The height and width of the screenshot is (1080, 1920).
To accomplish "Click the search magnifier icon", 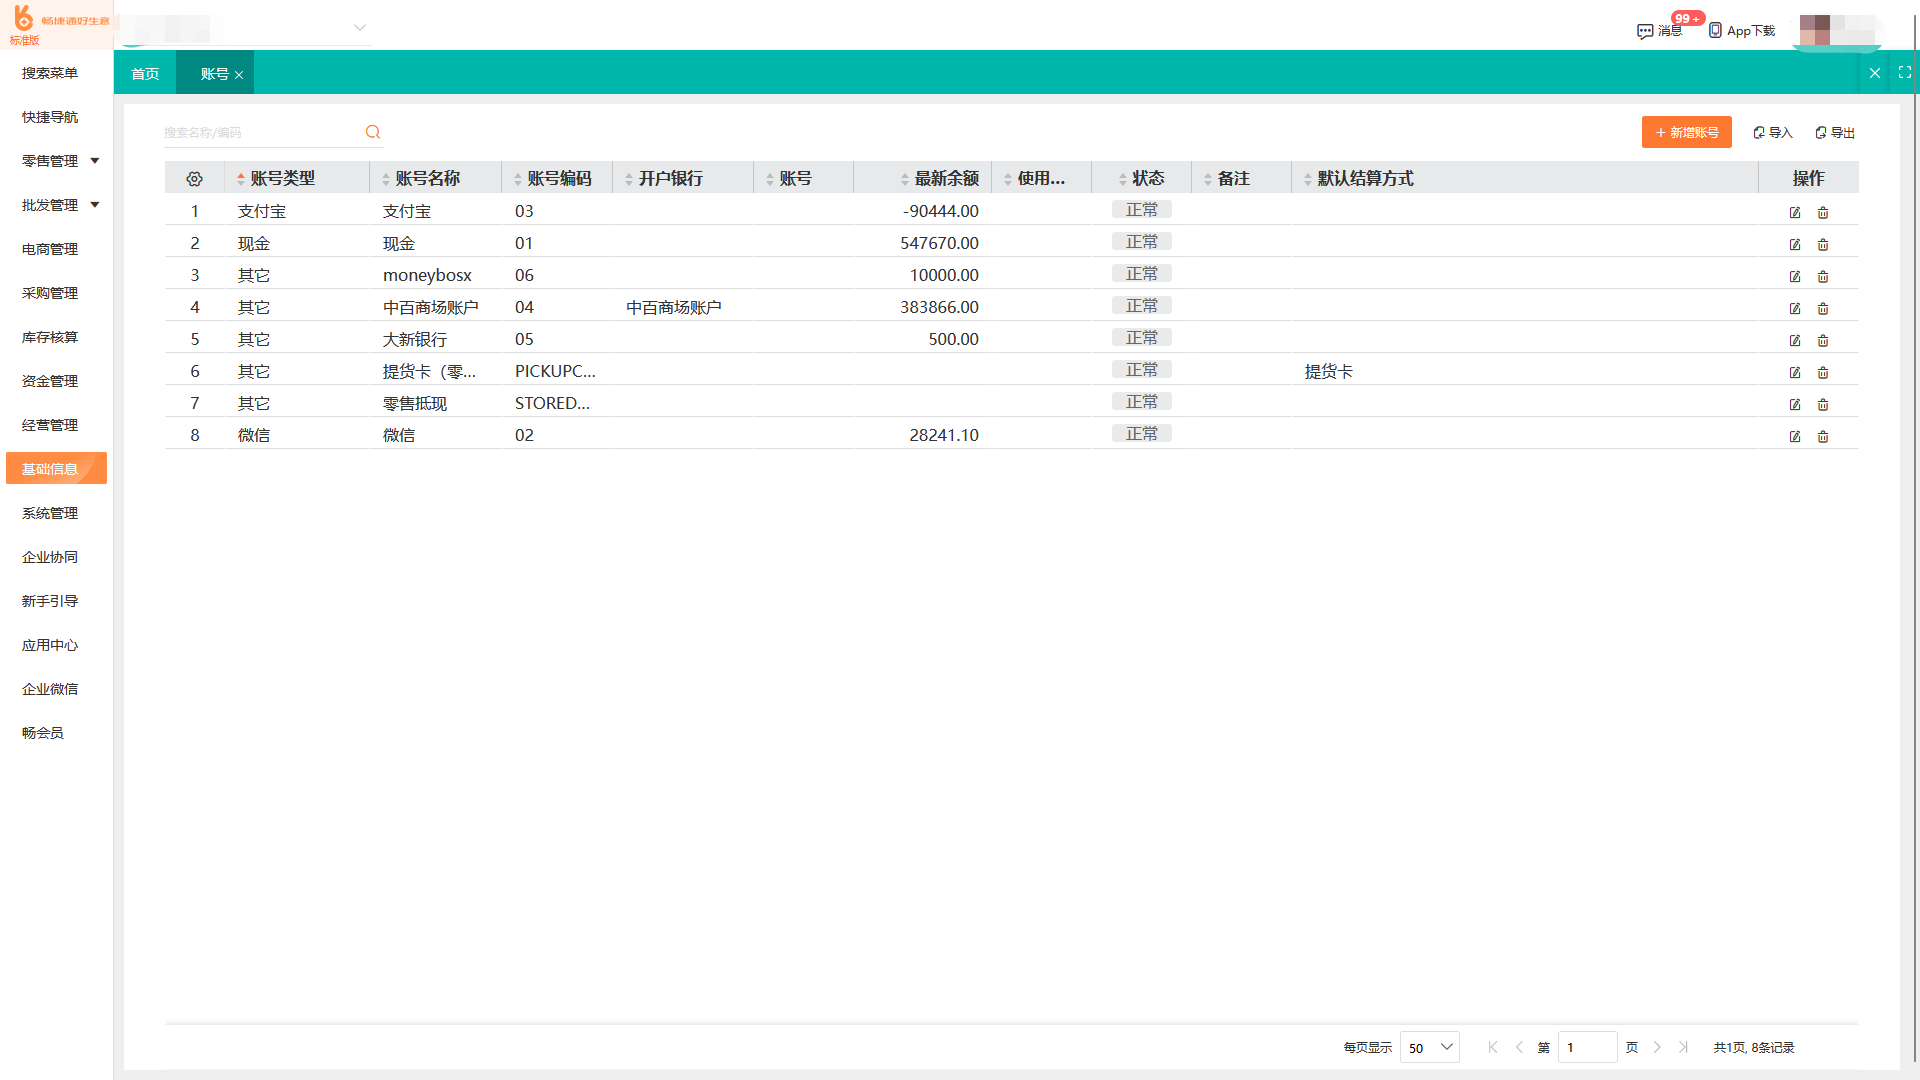I will [x=373, y=132].
